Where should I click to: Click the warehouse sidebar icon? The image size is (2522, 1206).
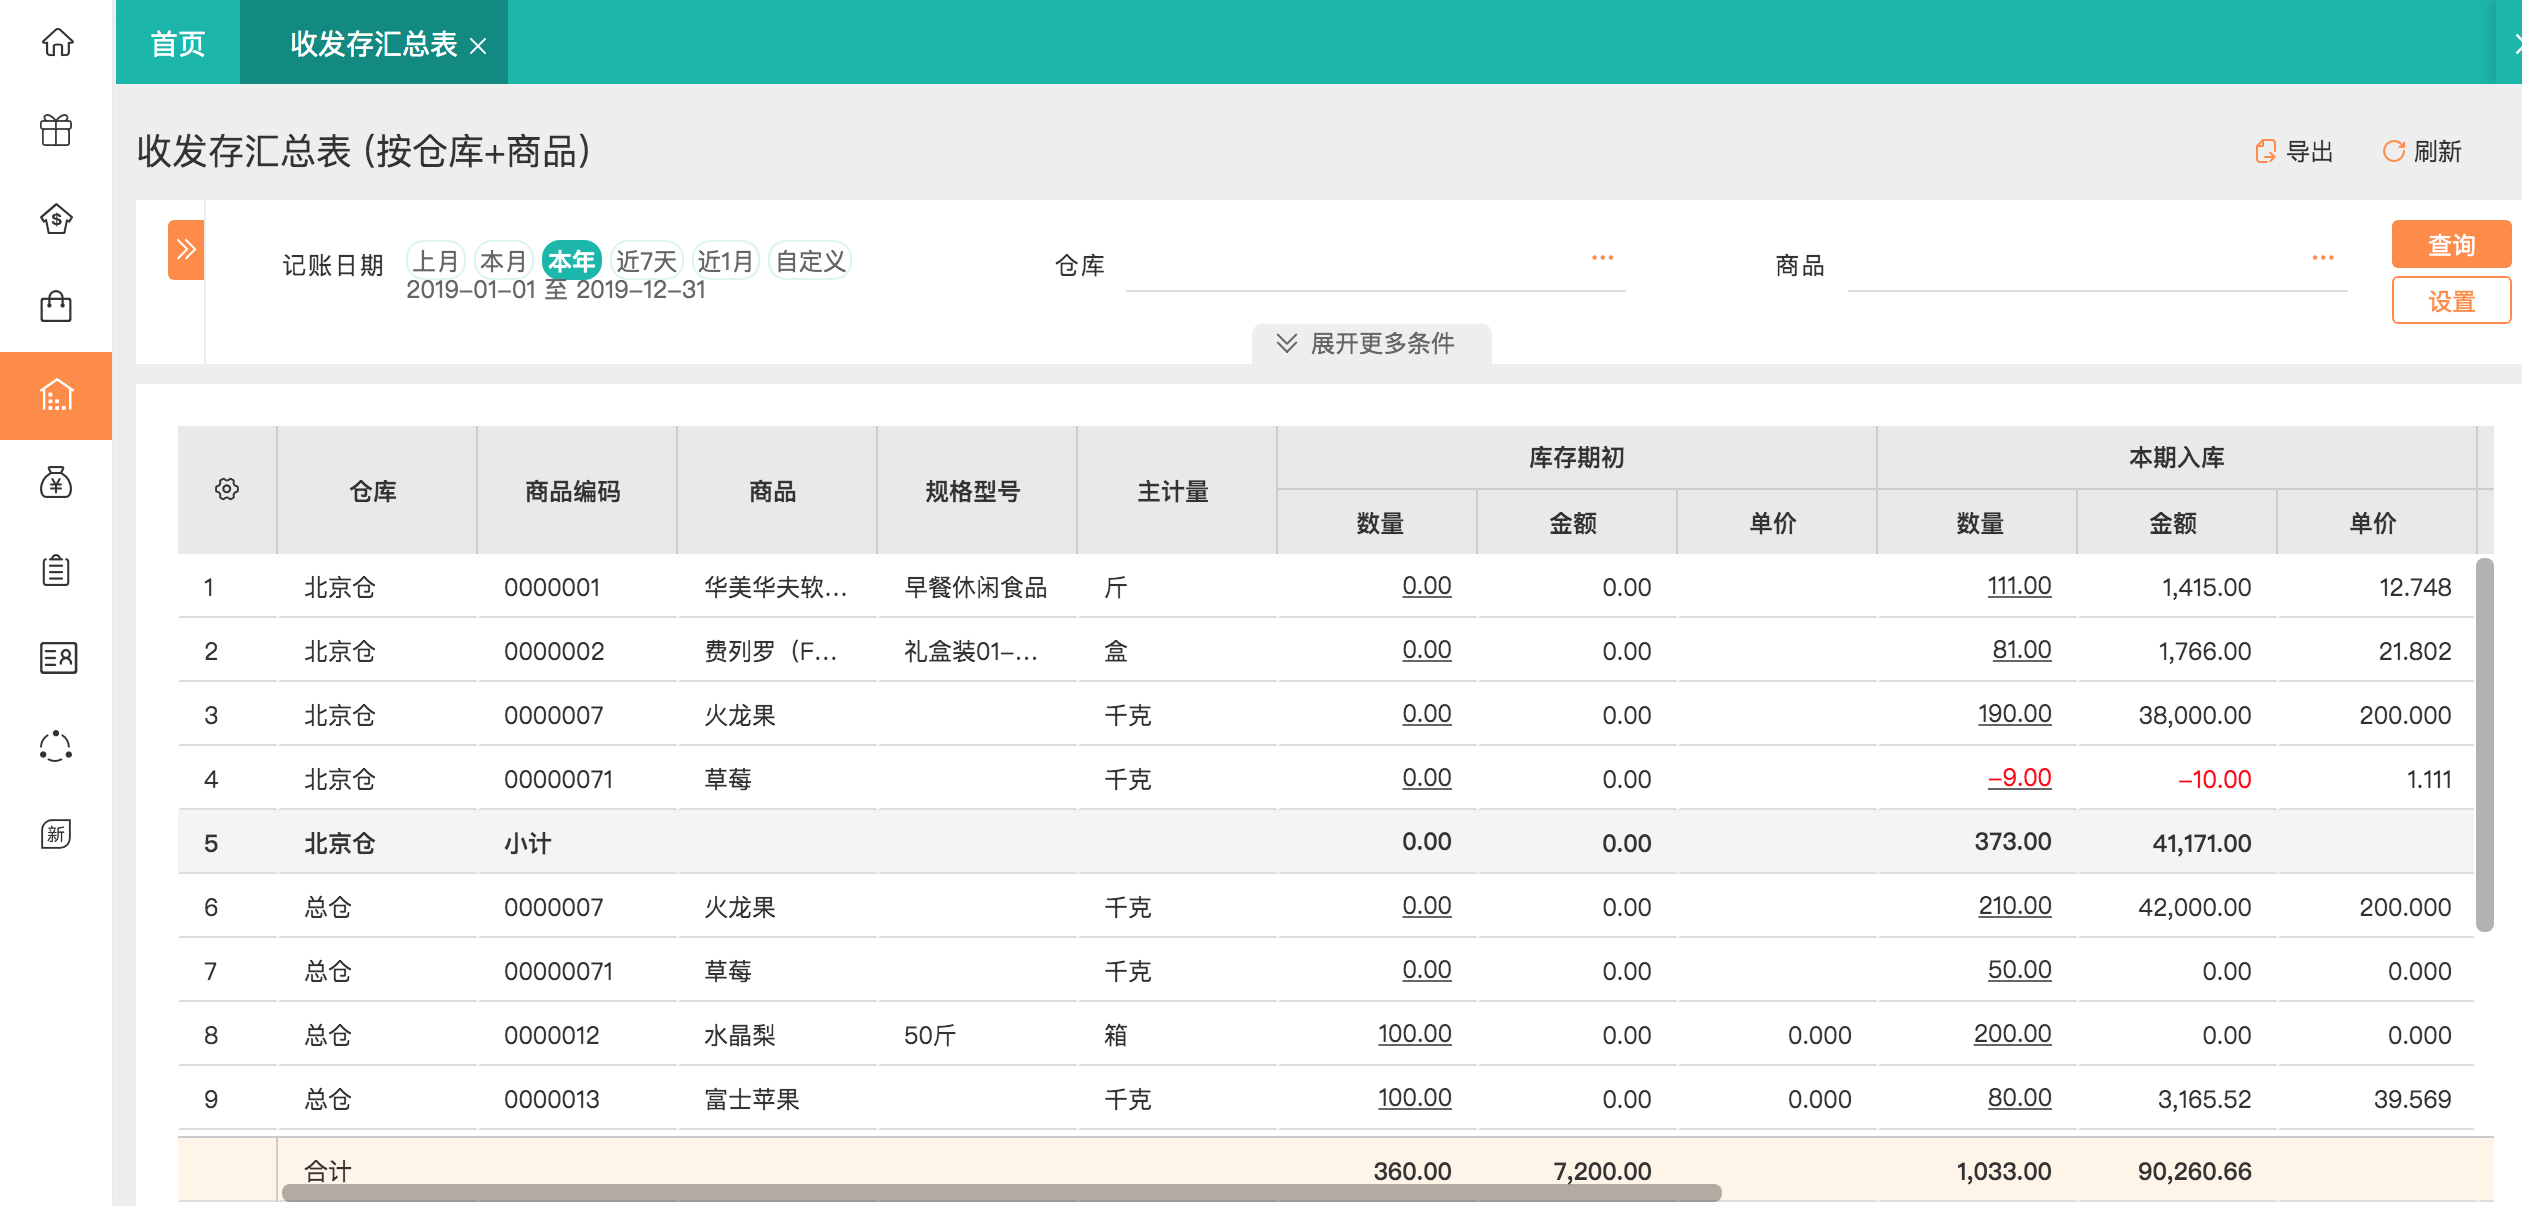pos(56,397)
